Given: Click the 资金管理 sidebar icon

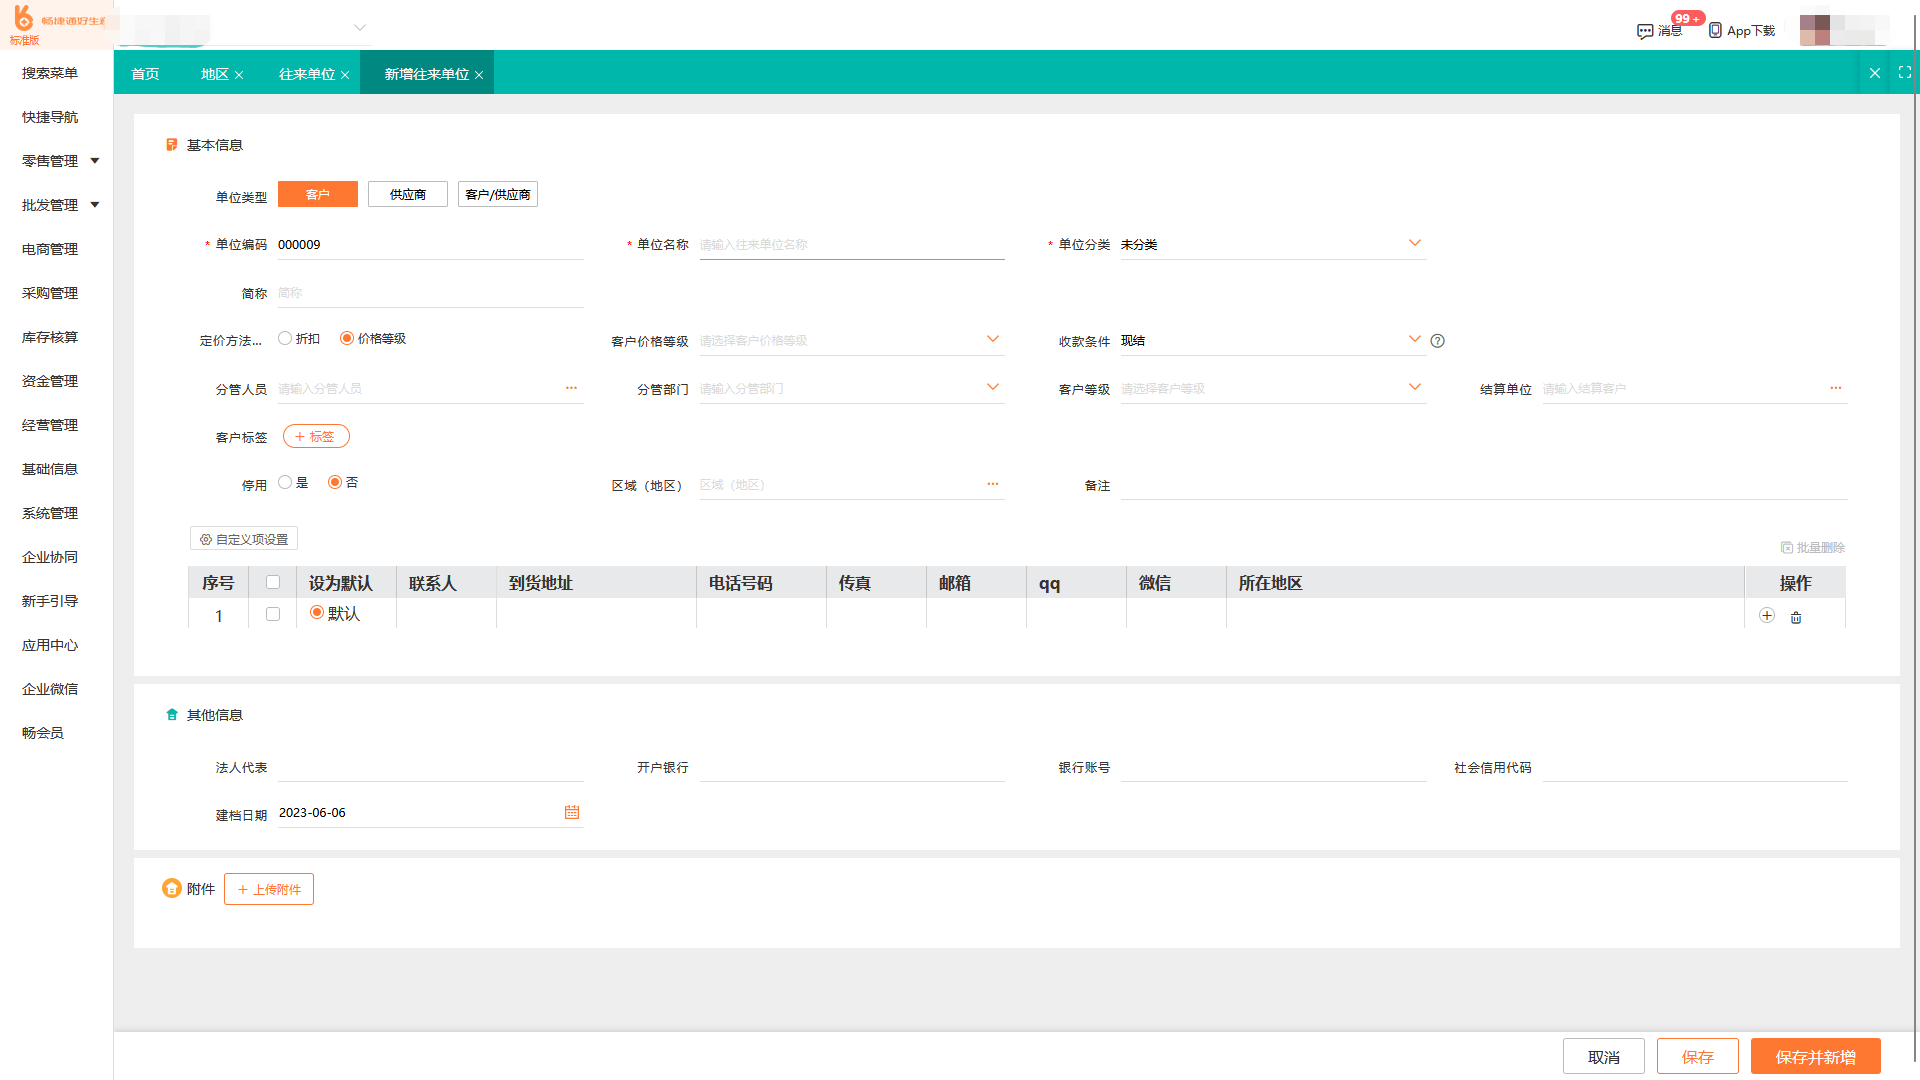Looking at the screenshot, I should point(51,380).
